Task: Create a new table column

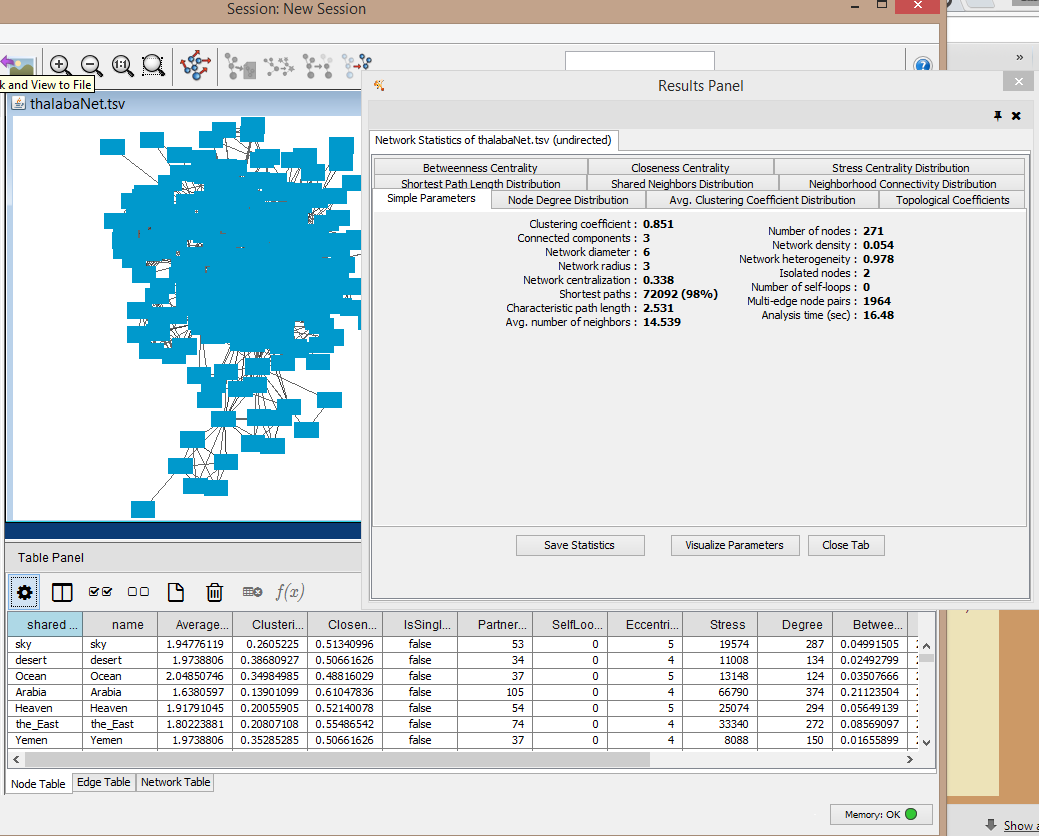Action: (175, 592)
